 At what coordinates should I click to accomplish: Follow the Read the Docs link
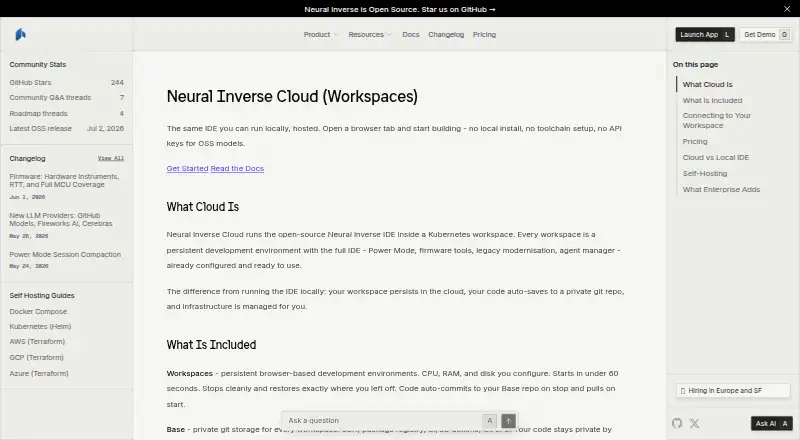coord(237,168)
